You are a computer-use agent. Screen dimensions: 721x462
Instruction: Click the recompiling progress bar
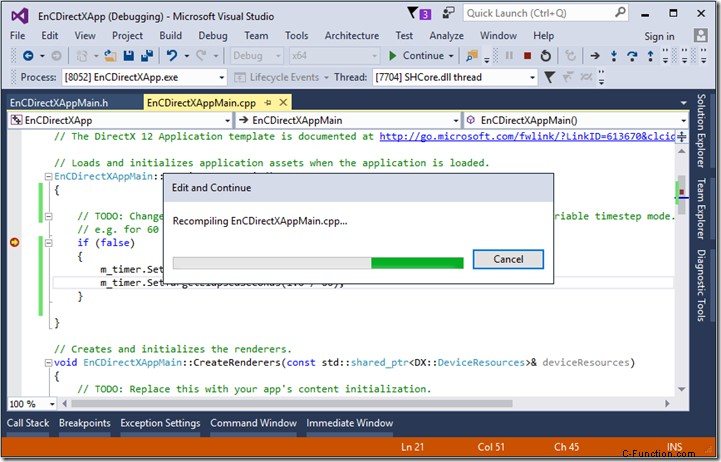coord(318,262)
